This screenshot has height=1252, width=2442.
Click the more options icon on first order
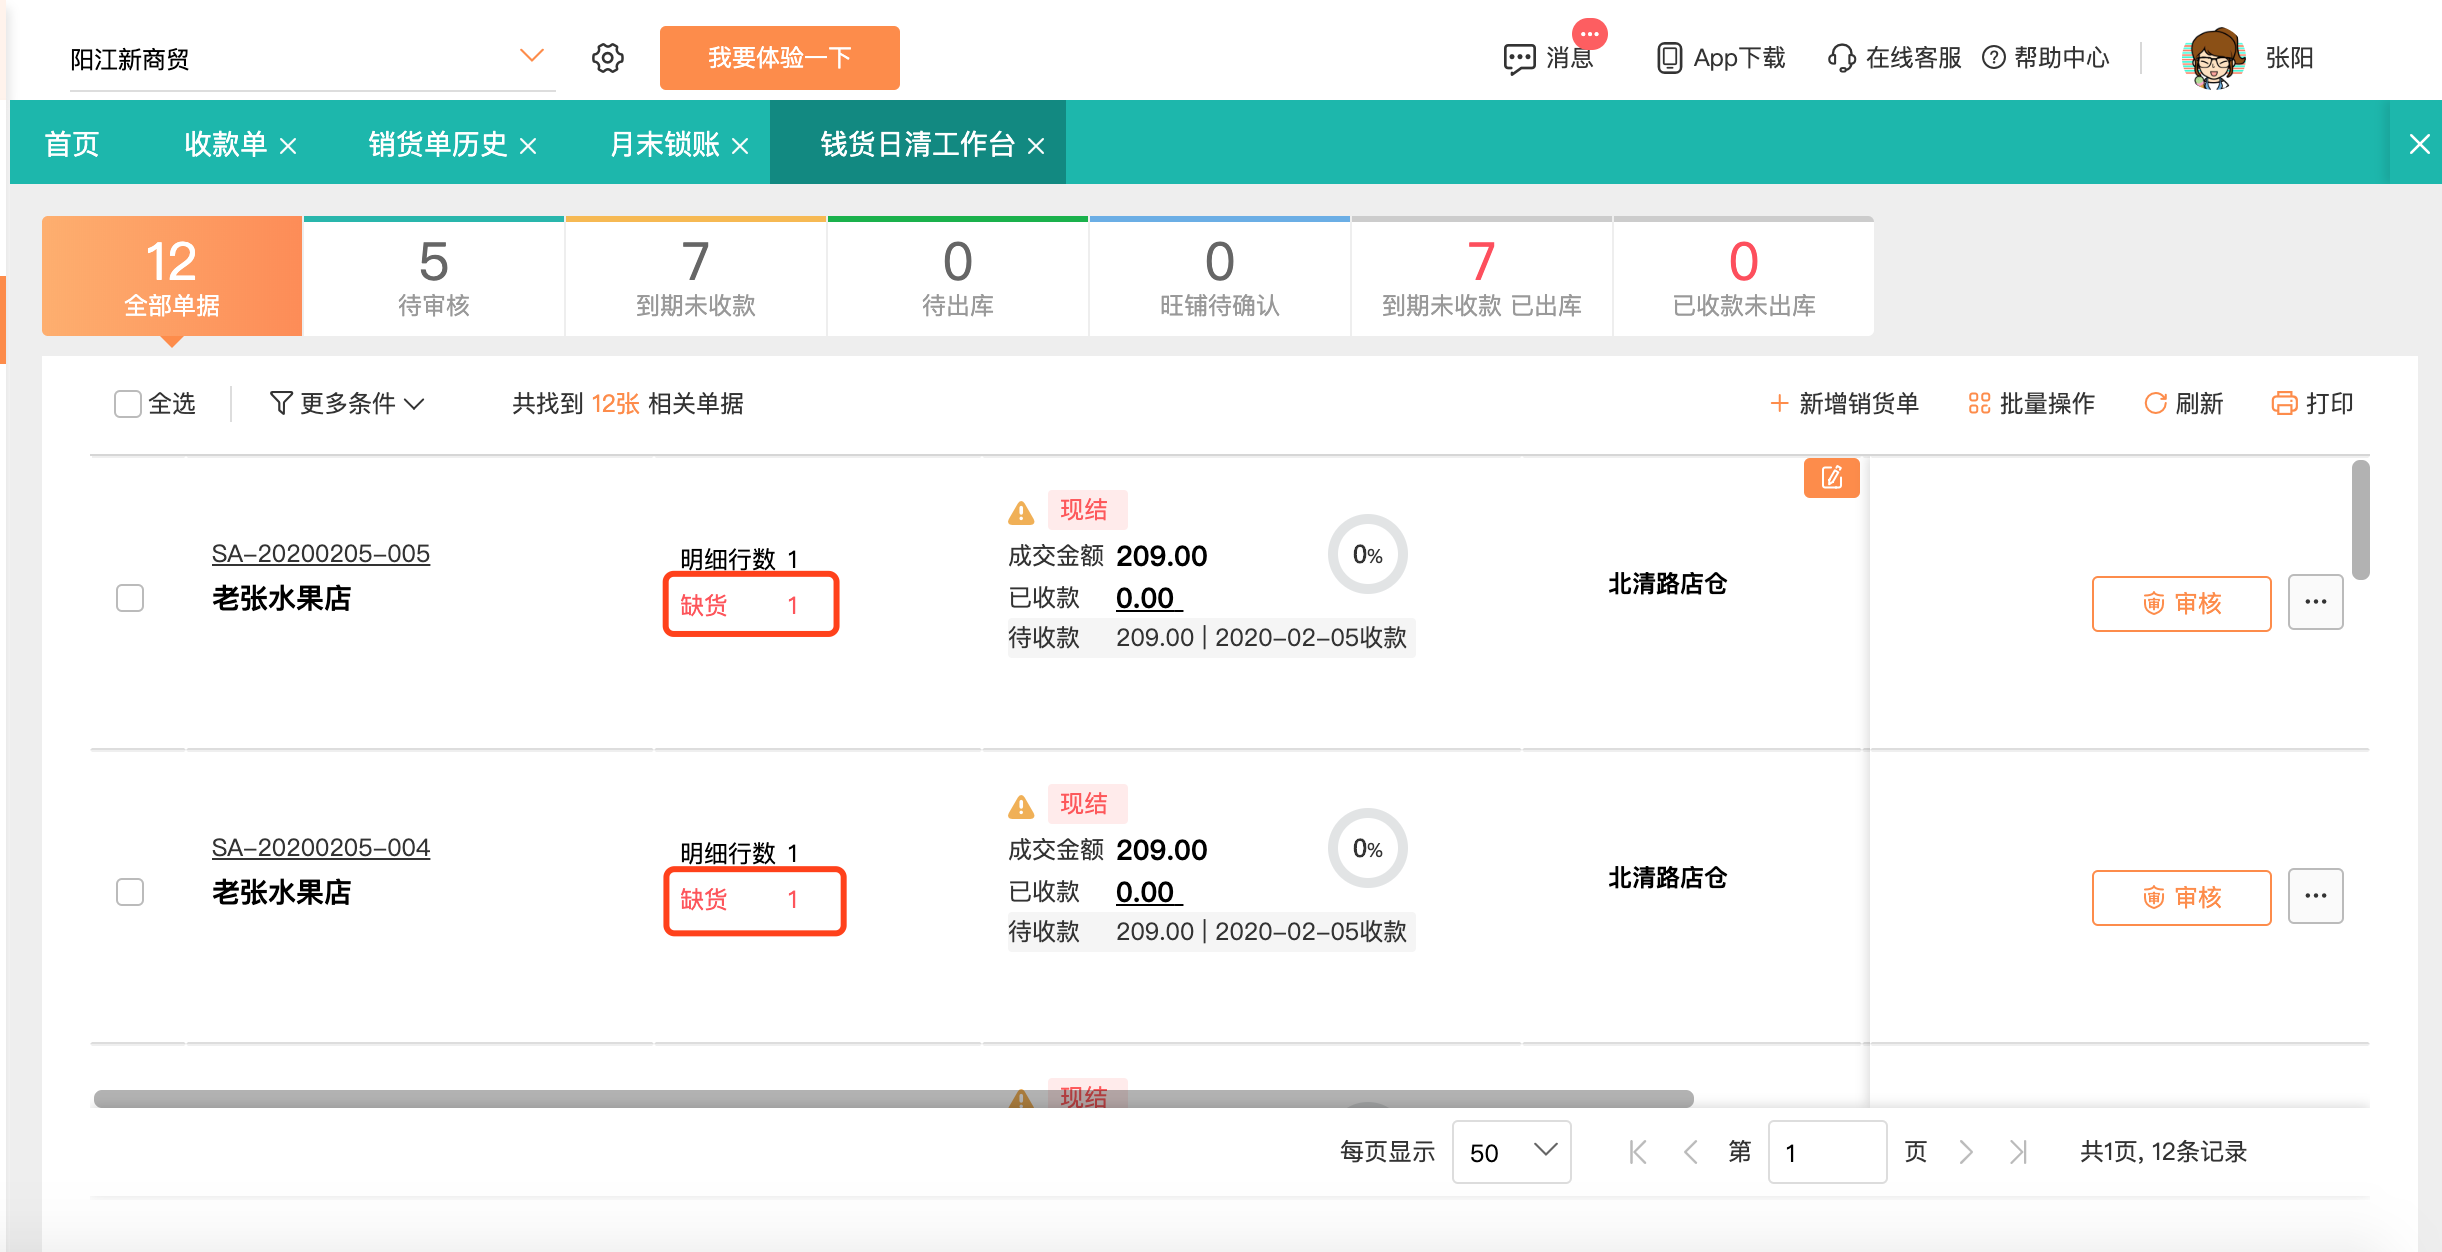pyautogui.click(x=2318, y=604)
